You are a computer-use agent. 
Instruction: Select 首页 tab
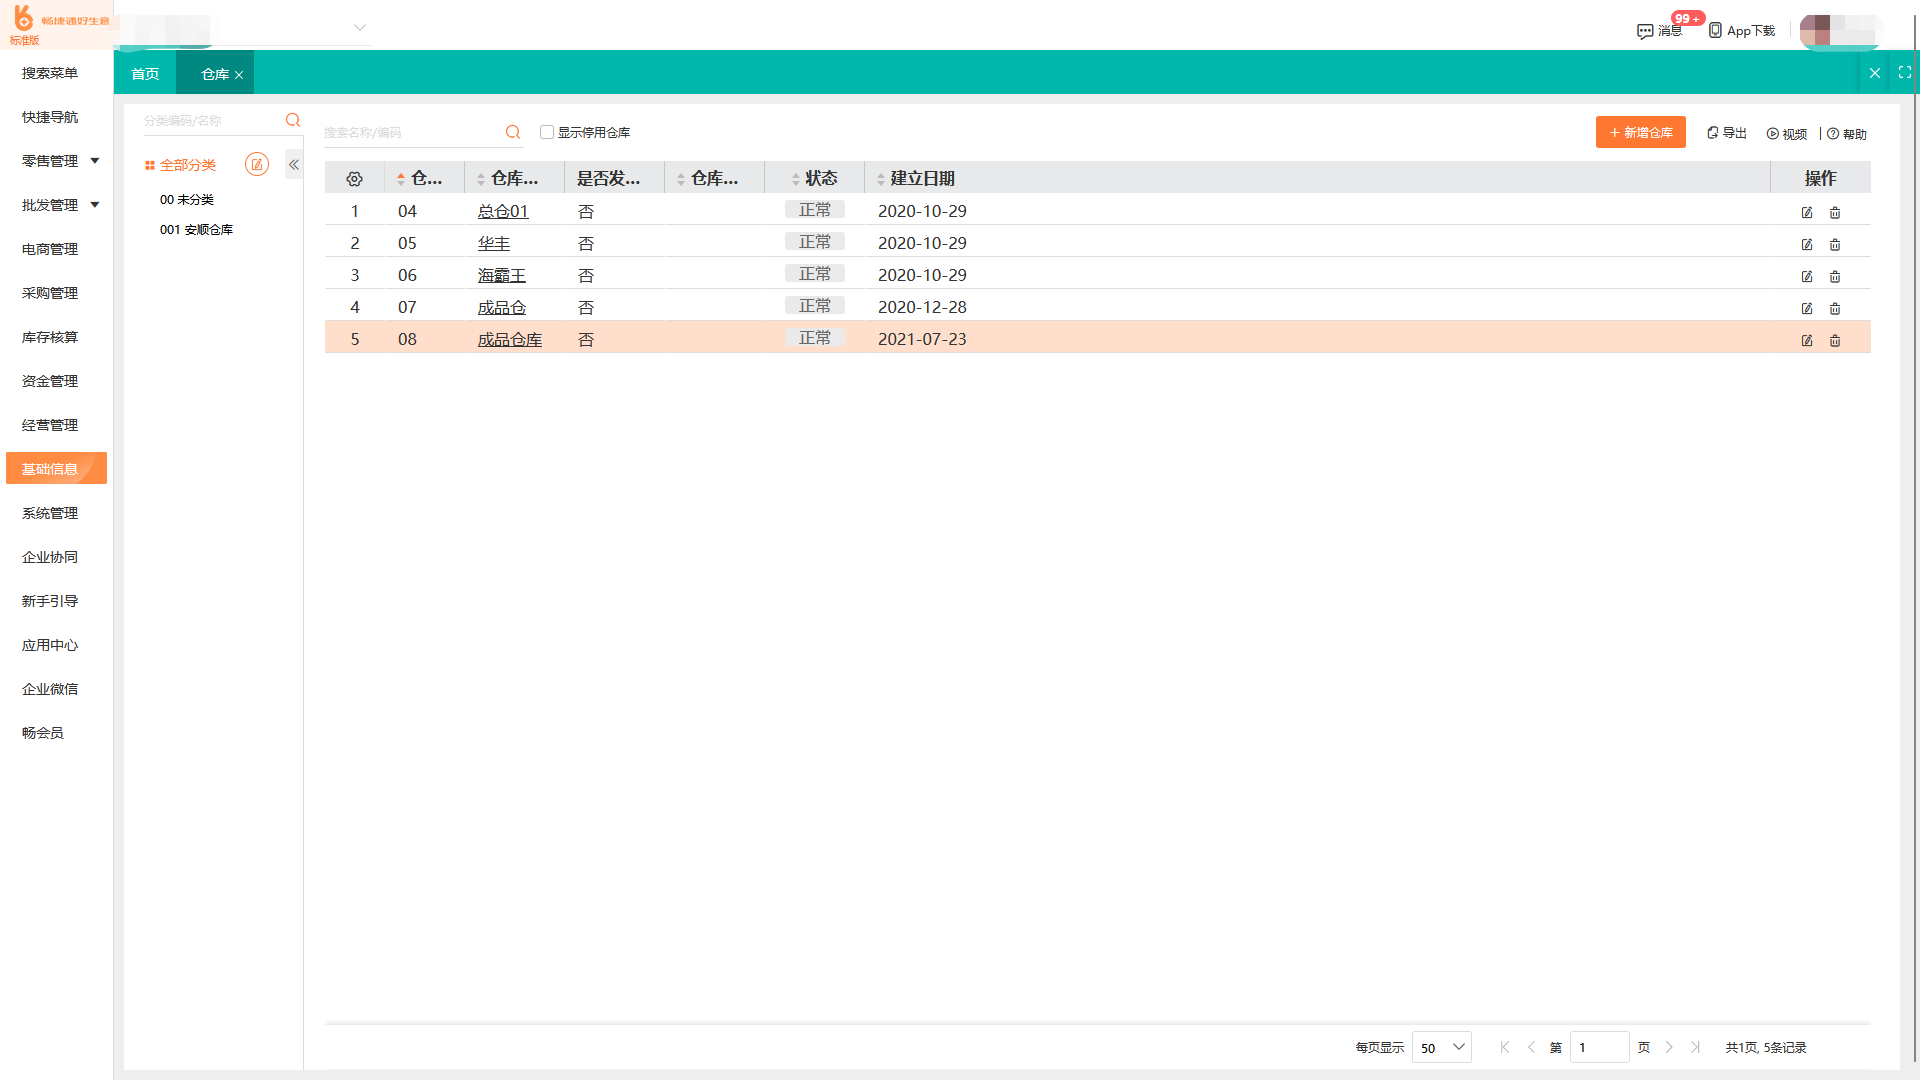click(145, 74)
